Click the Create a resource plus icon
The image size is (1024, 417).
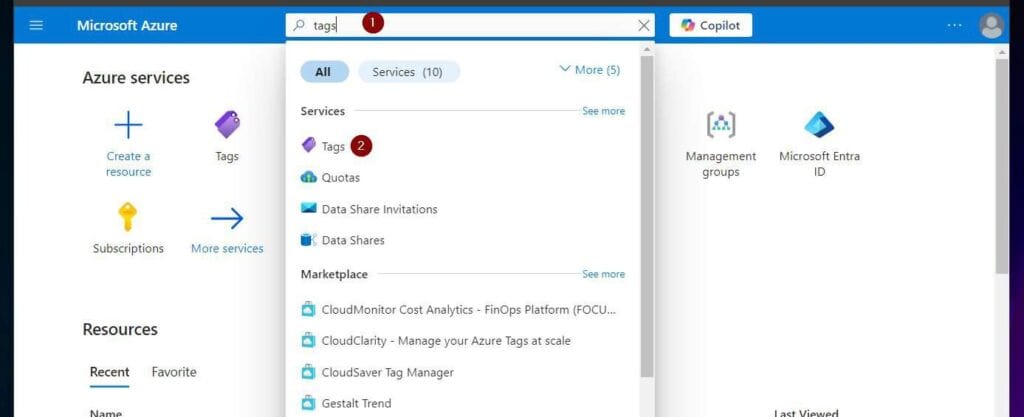pos(128,125)
